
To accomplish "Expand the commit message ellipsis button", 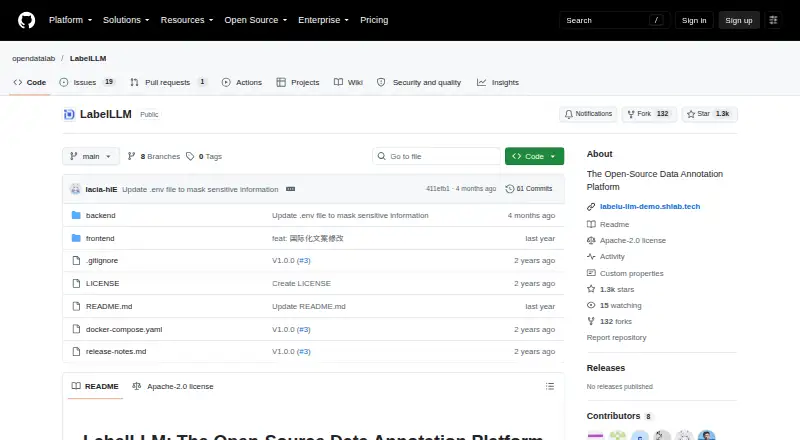I will click(290, 189).
